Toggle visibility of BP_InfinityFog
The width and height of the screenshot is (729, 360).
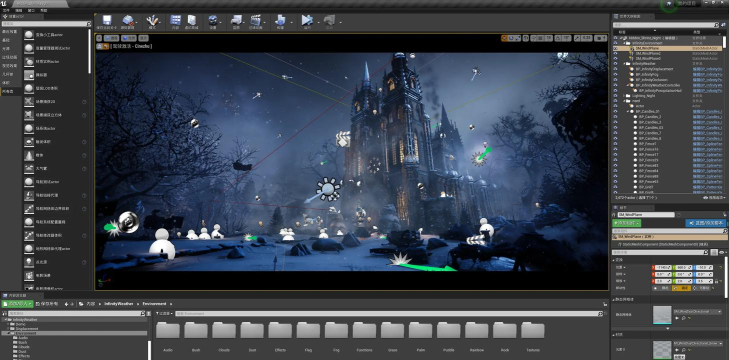616,74
